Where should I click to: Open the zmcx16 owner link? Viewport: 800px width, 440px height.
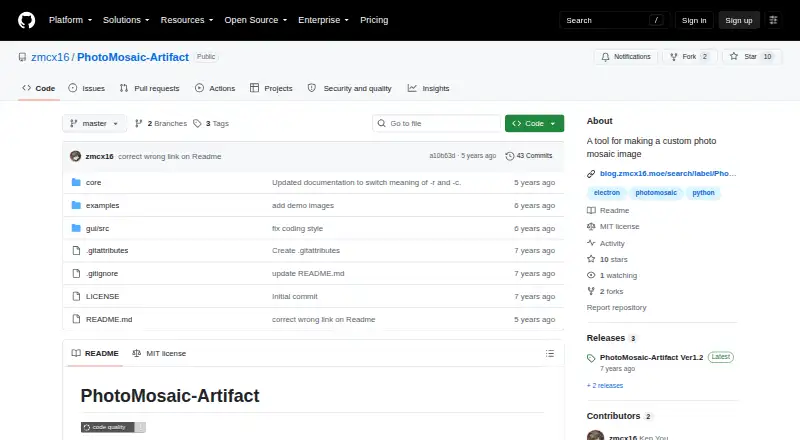(x=50, y=57)
